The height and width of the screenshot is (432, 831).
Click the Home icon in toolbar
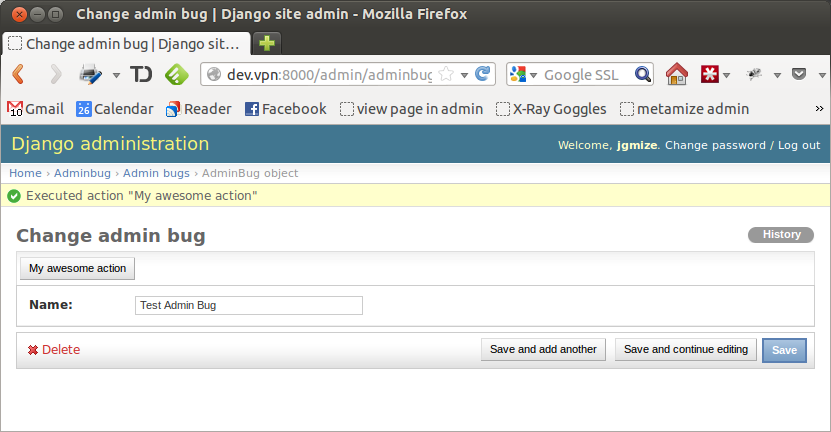point(677,74)
